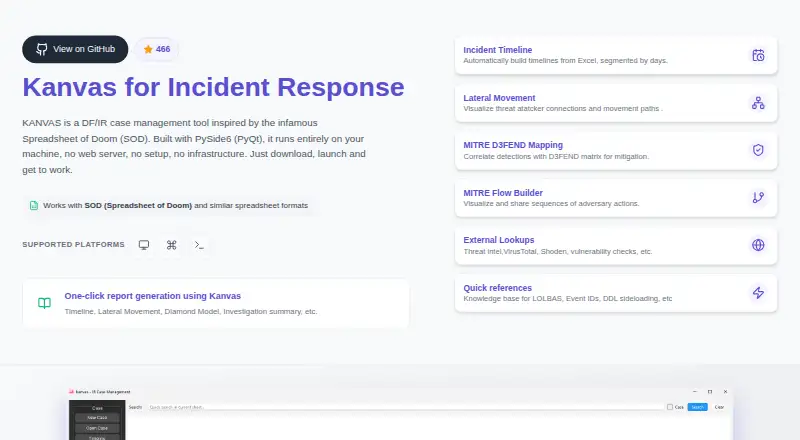
Task: Open the Incident Timeline feature card
Action: coord(616,55)
